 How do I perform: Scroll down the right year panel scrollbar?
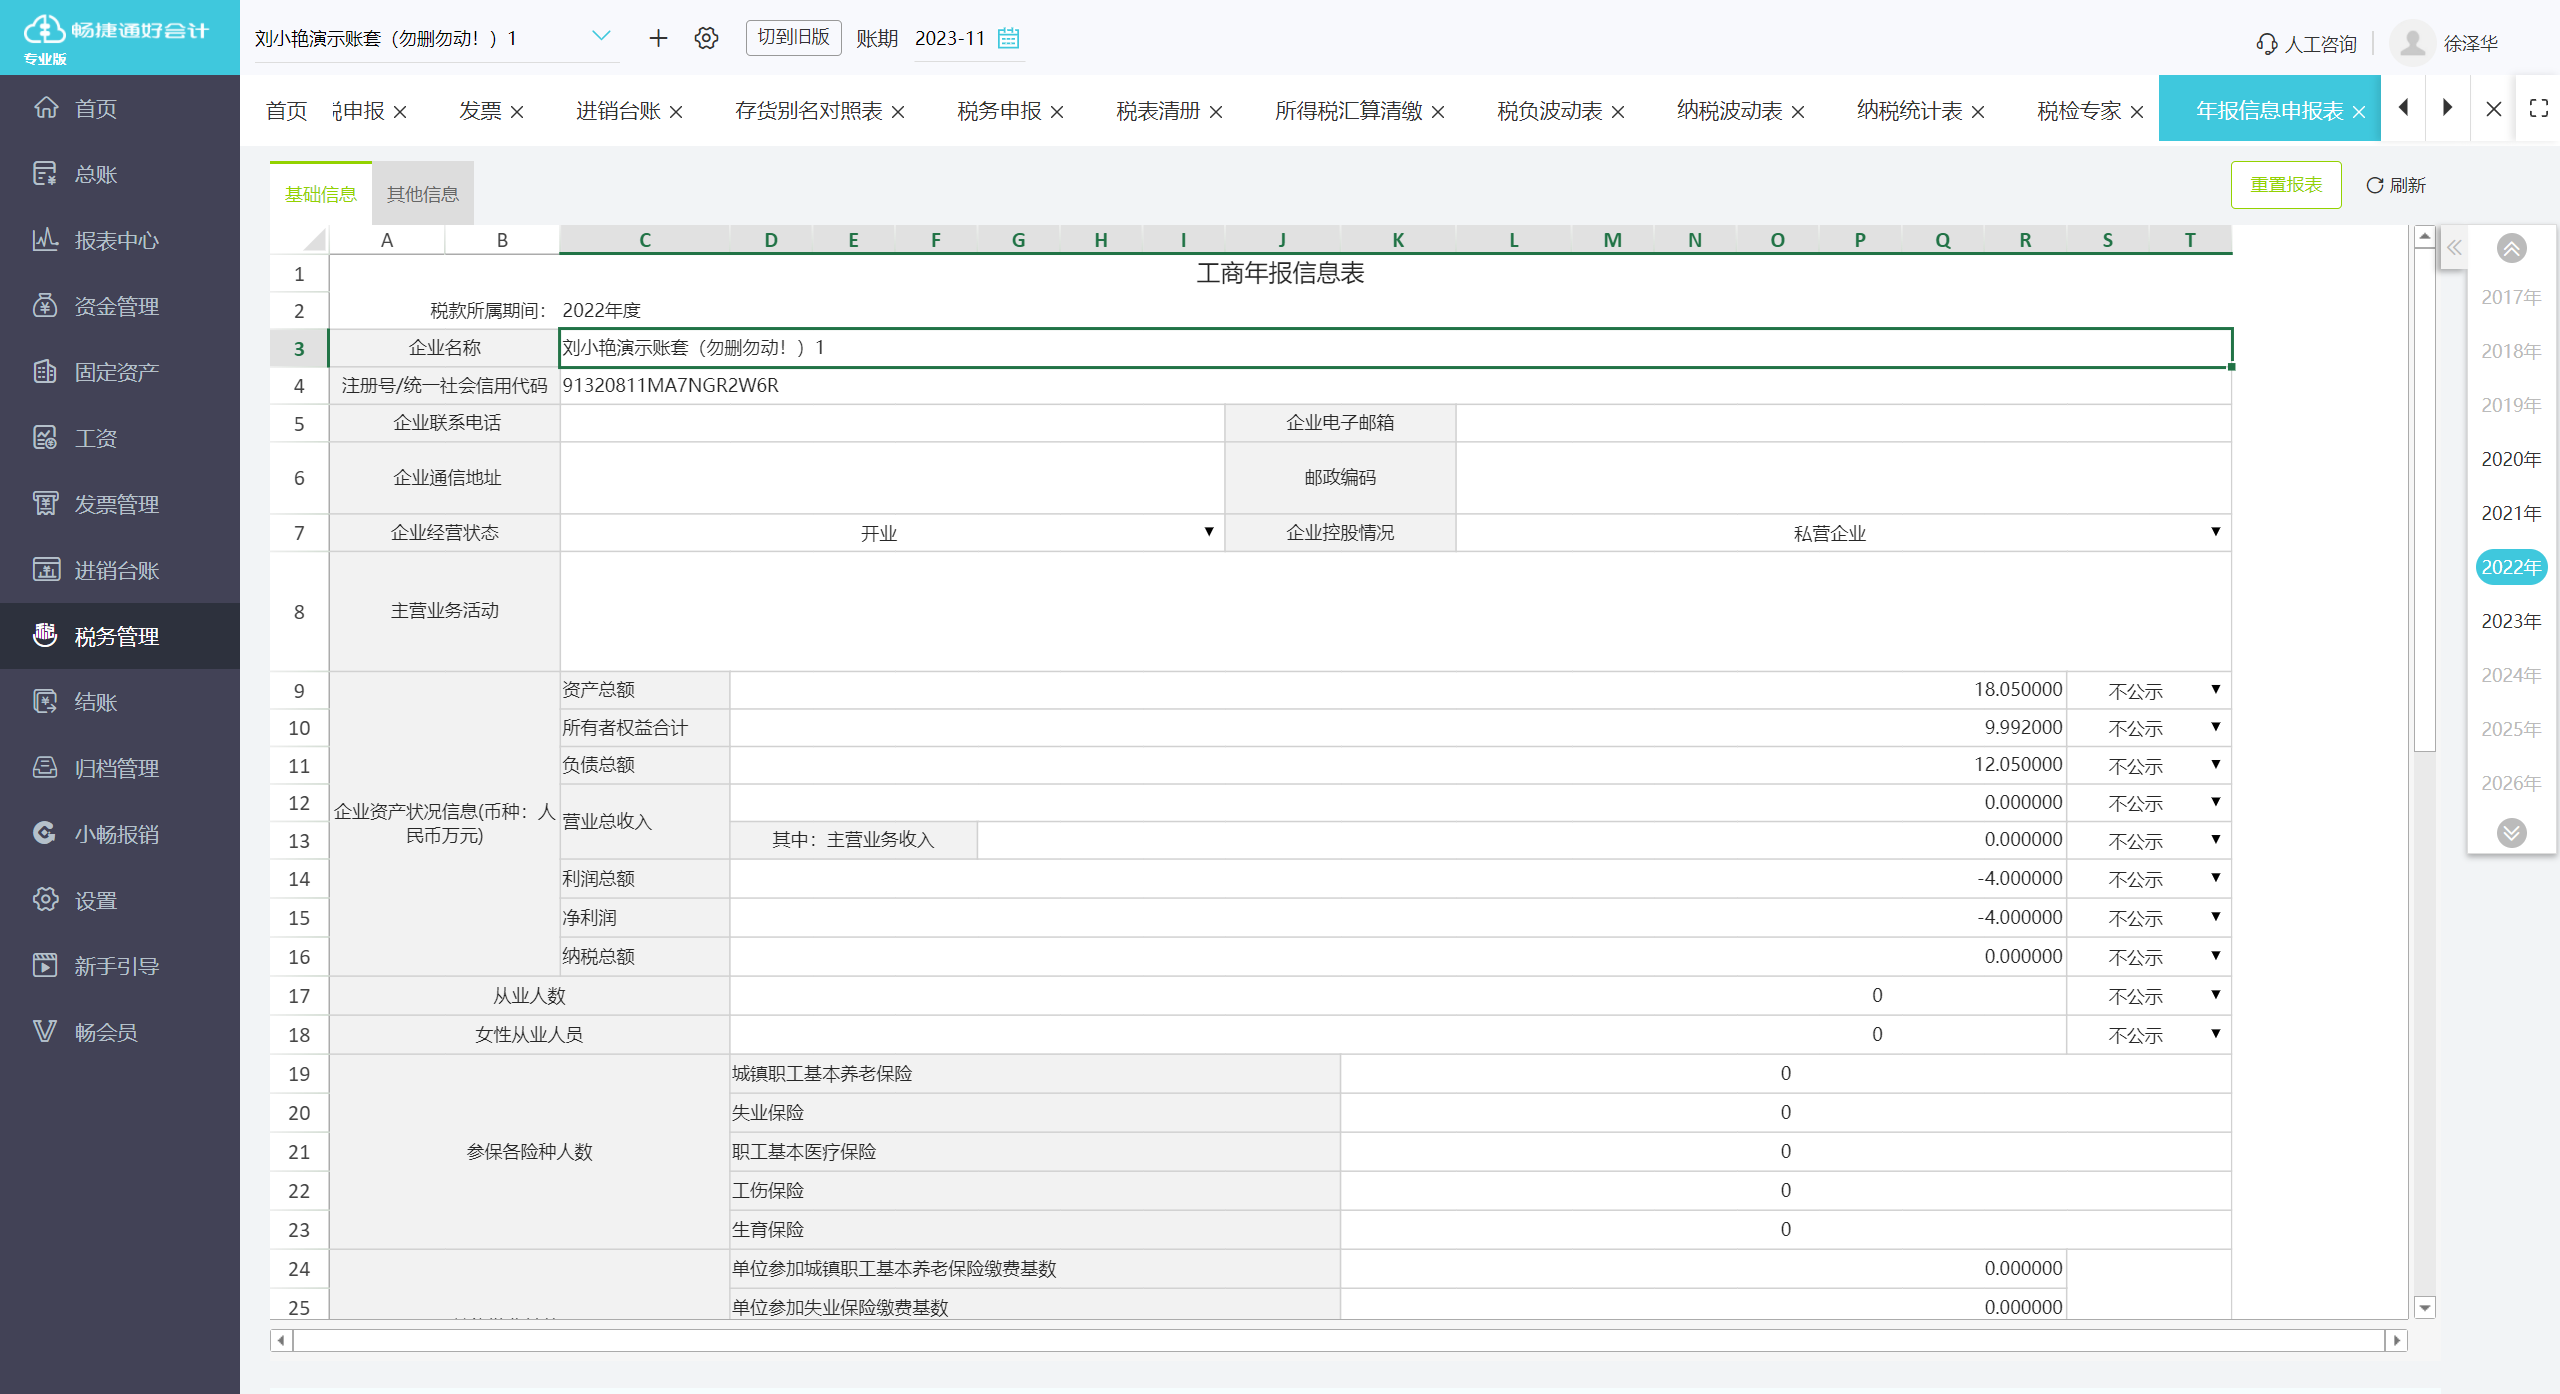[x=2510, y=834]
